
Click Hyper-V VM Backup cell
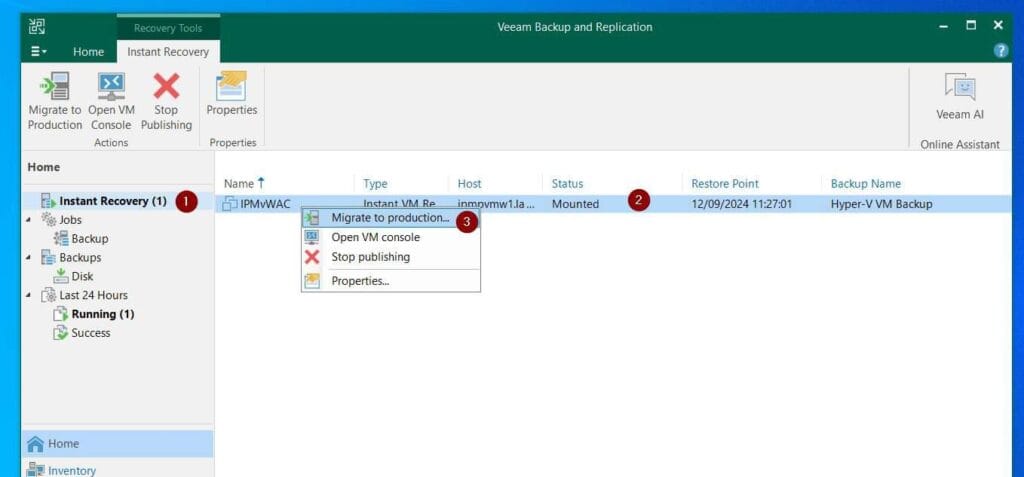(882, 204)
